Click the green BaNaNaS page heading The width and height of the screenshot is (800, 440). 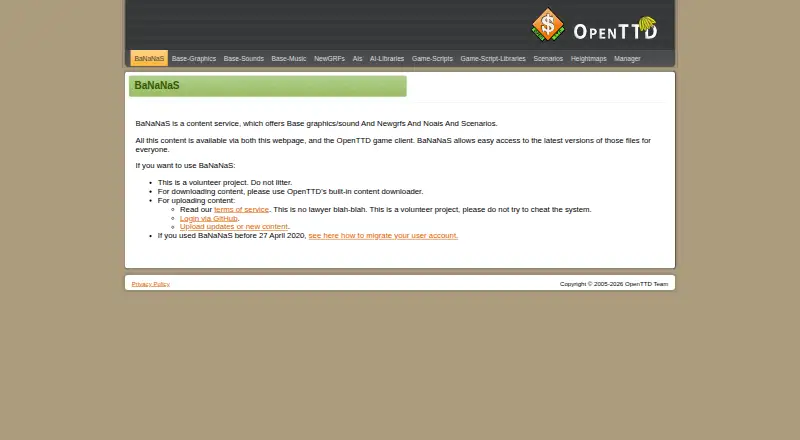coord(267,86)
